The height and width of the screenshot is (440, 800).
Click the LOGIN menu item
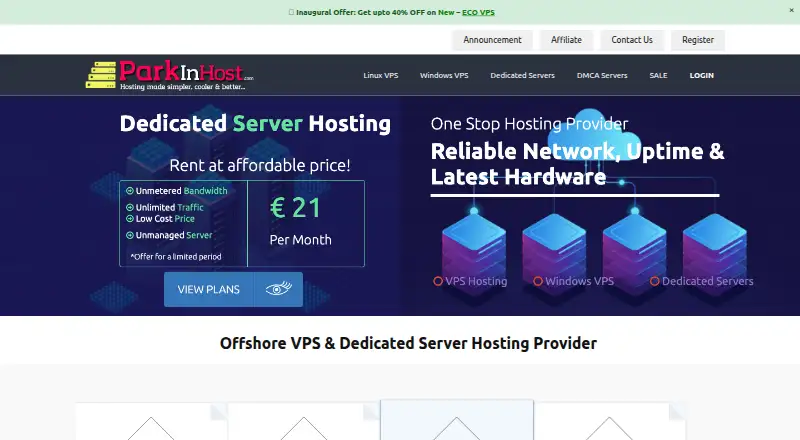point(702,75)
